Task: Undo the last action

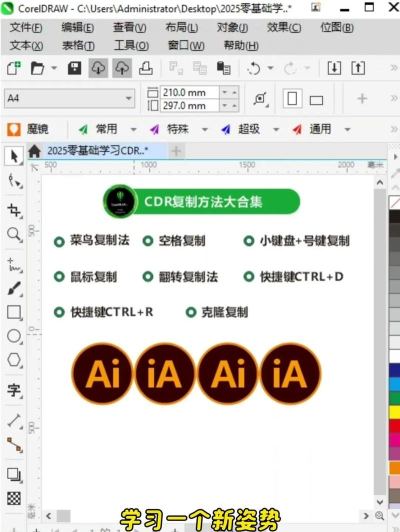Action: [x=253, y=68]
